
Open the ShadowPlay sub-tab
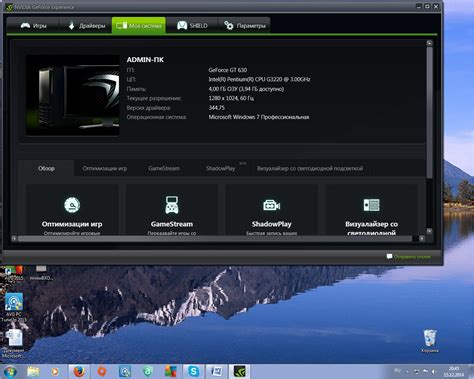[x=221, y=168]
